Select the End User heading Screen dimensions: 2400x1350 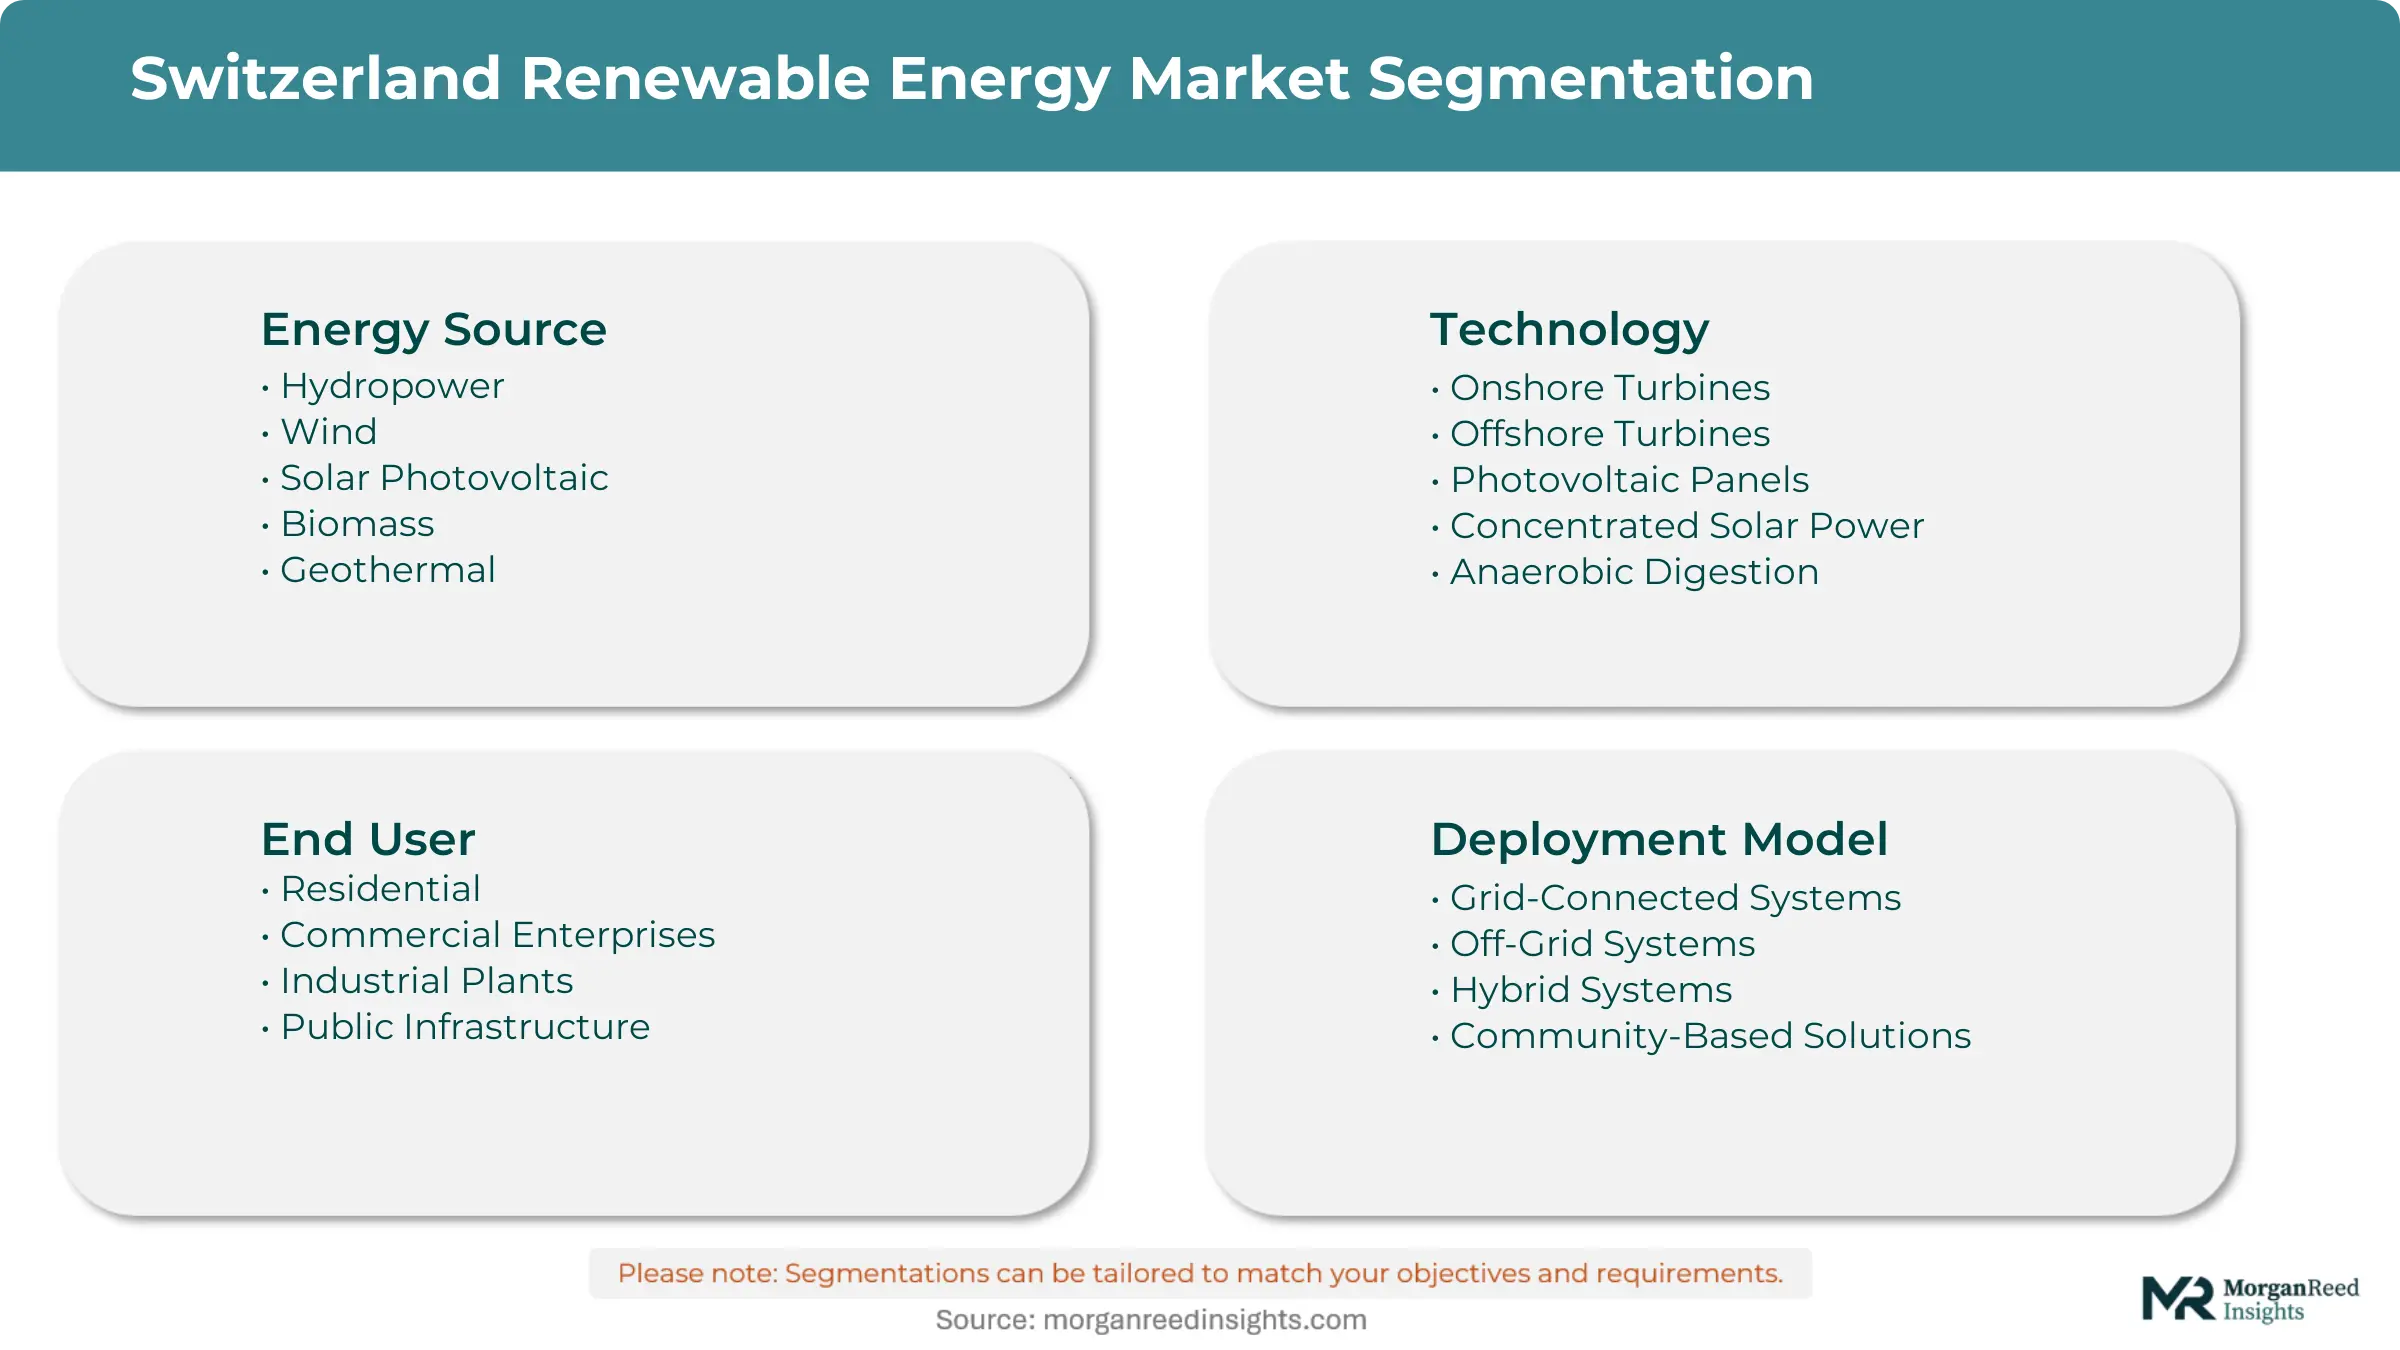[368, 840]
